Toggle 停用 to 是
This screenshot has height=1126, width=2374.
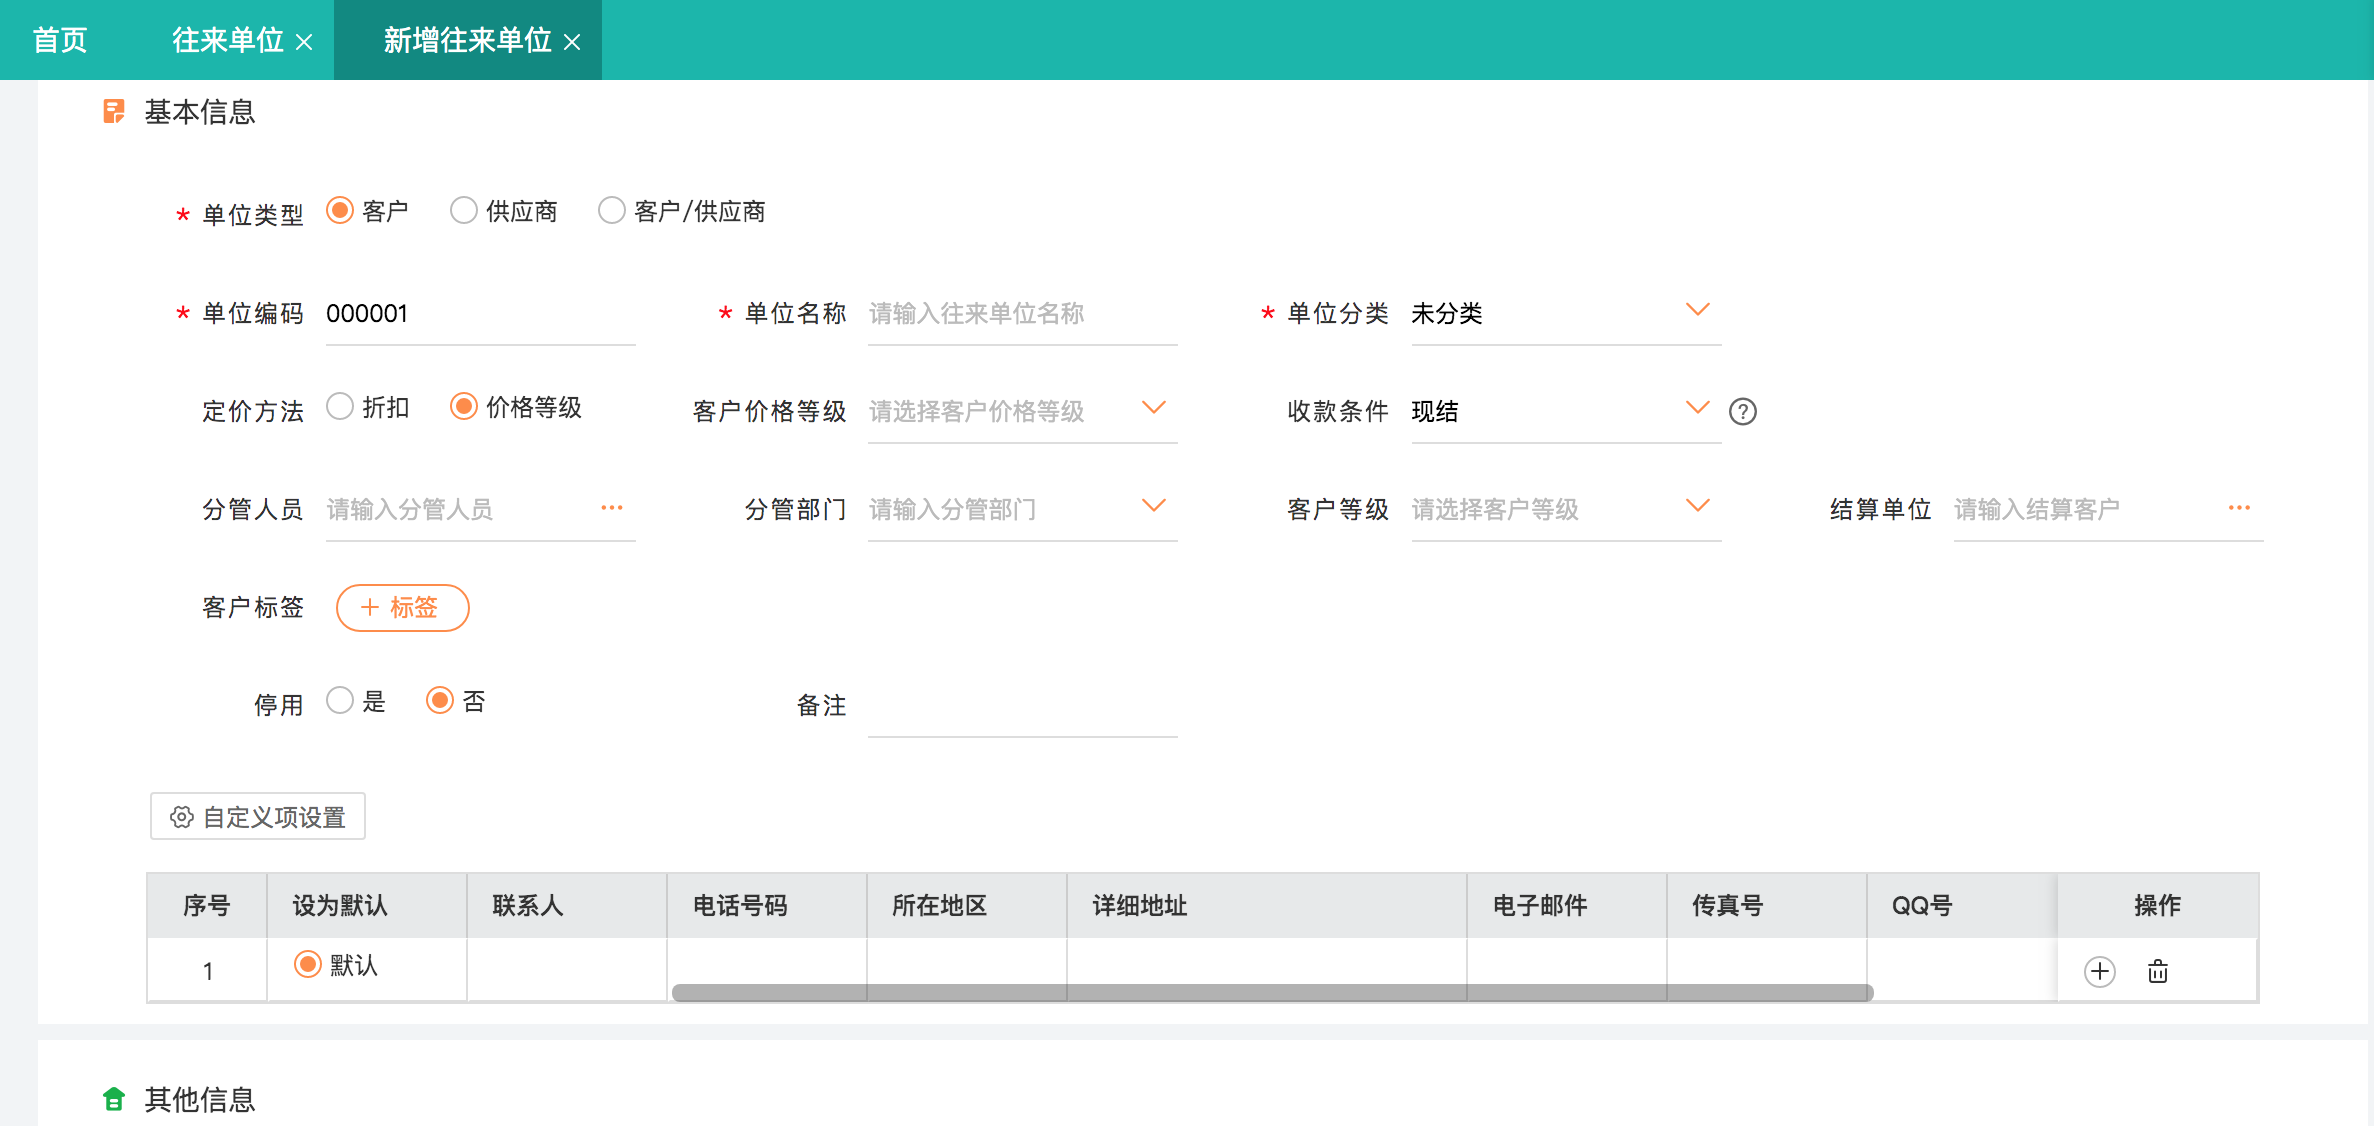(x=341, y=699)
